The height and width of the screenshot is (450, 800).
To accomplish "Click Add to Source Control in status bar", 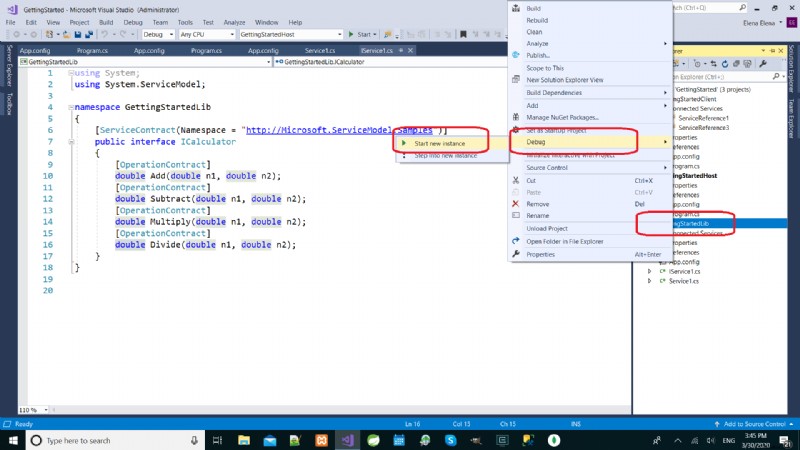I will pos(752,424).
